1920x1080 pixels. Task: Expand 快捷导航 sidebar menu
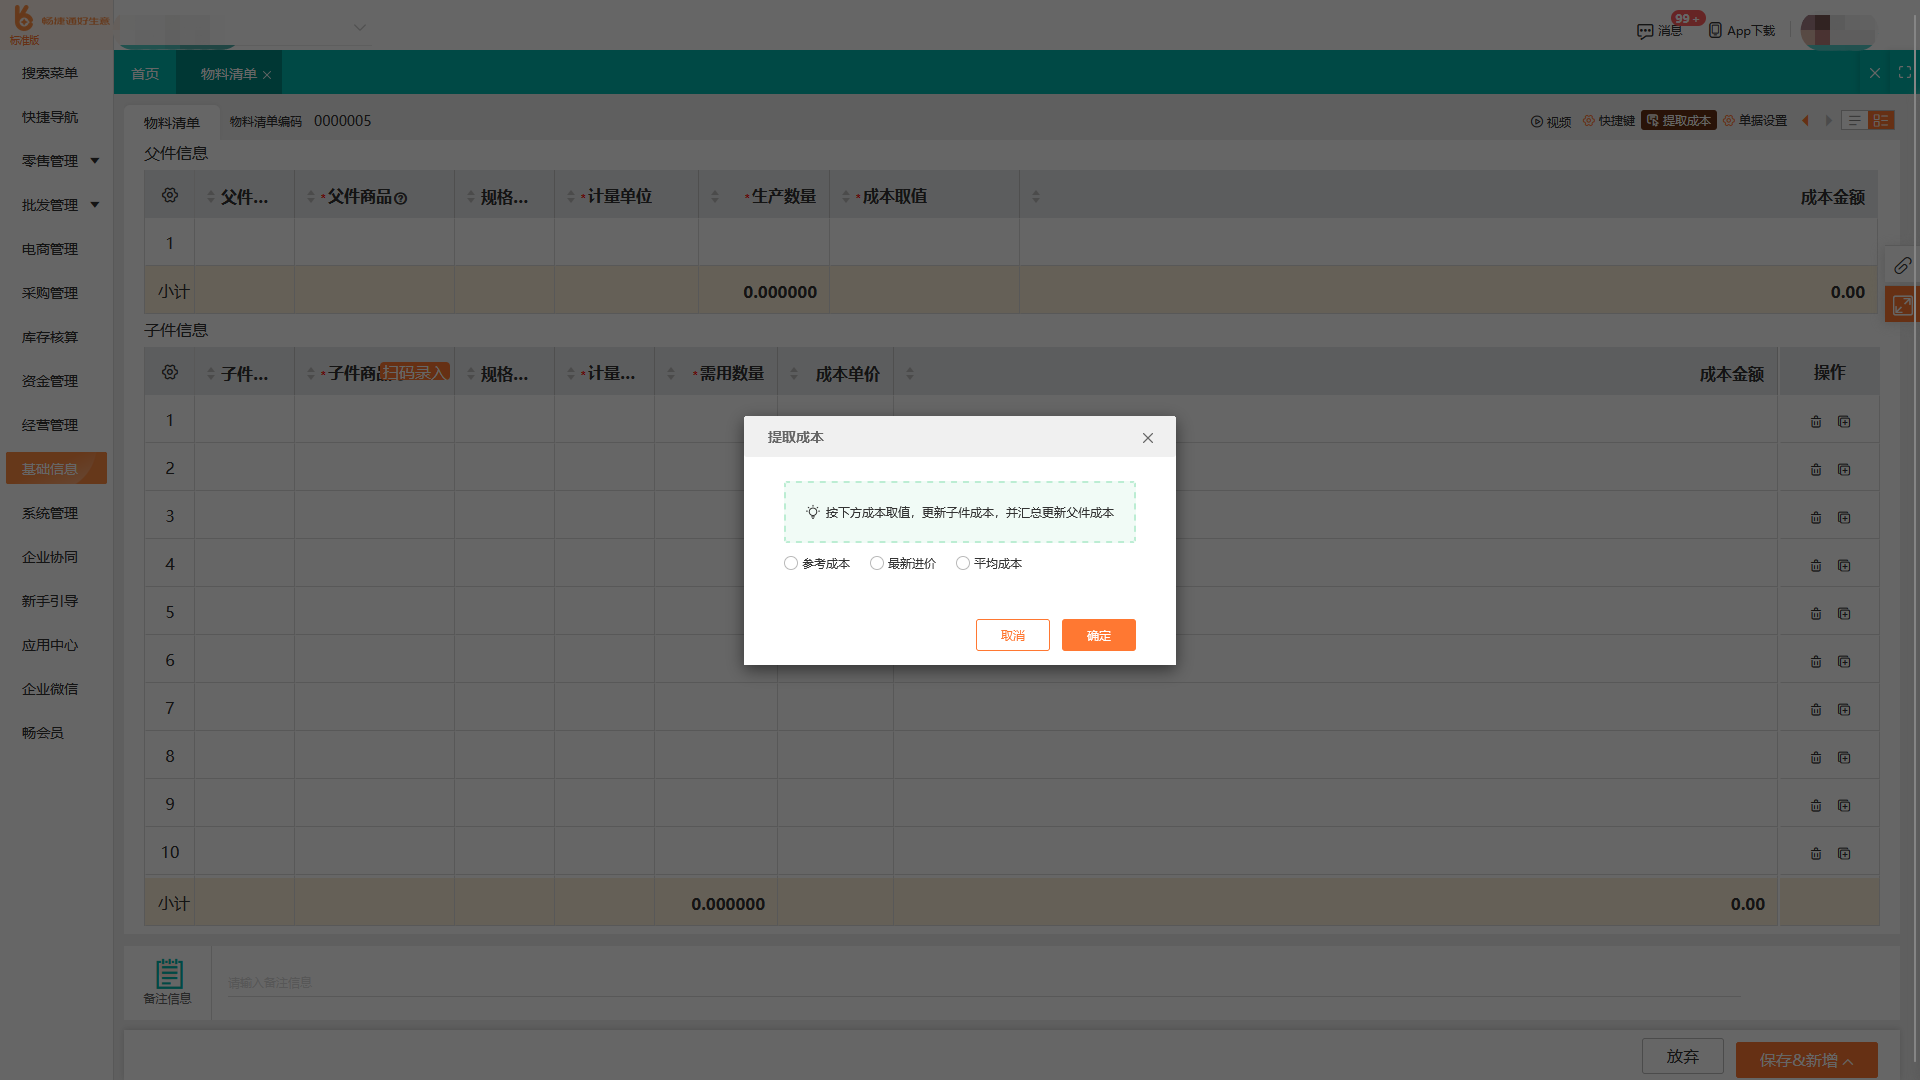pos(49,117)
